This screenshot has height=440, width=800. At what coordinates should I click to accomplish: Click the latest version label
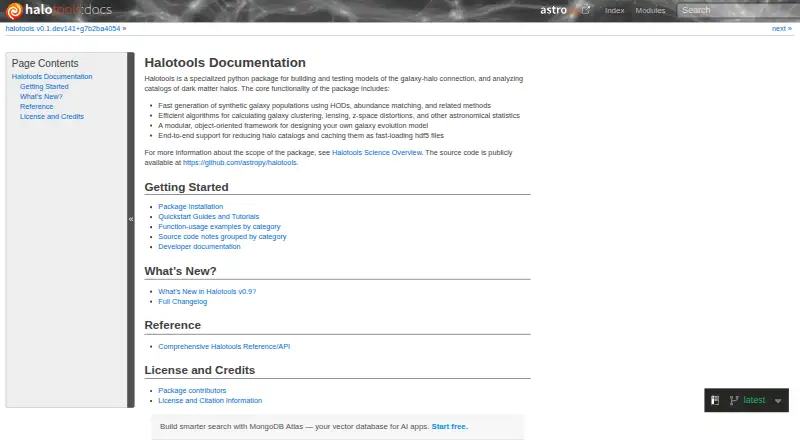pos(754,400)
